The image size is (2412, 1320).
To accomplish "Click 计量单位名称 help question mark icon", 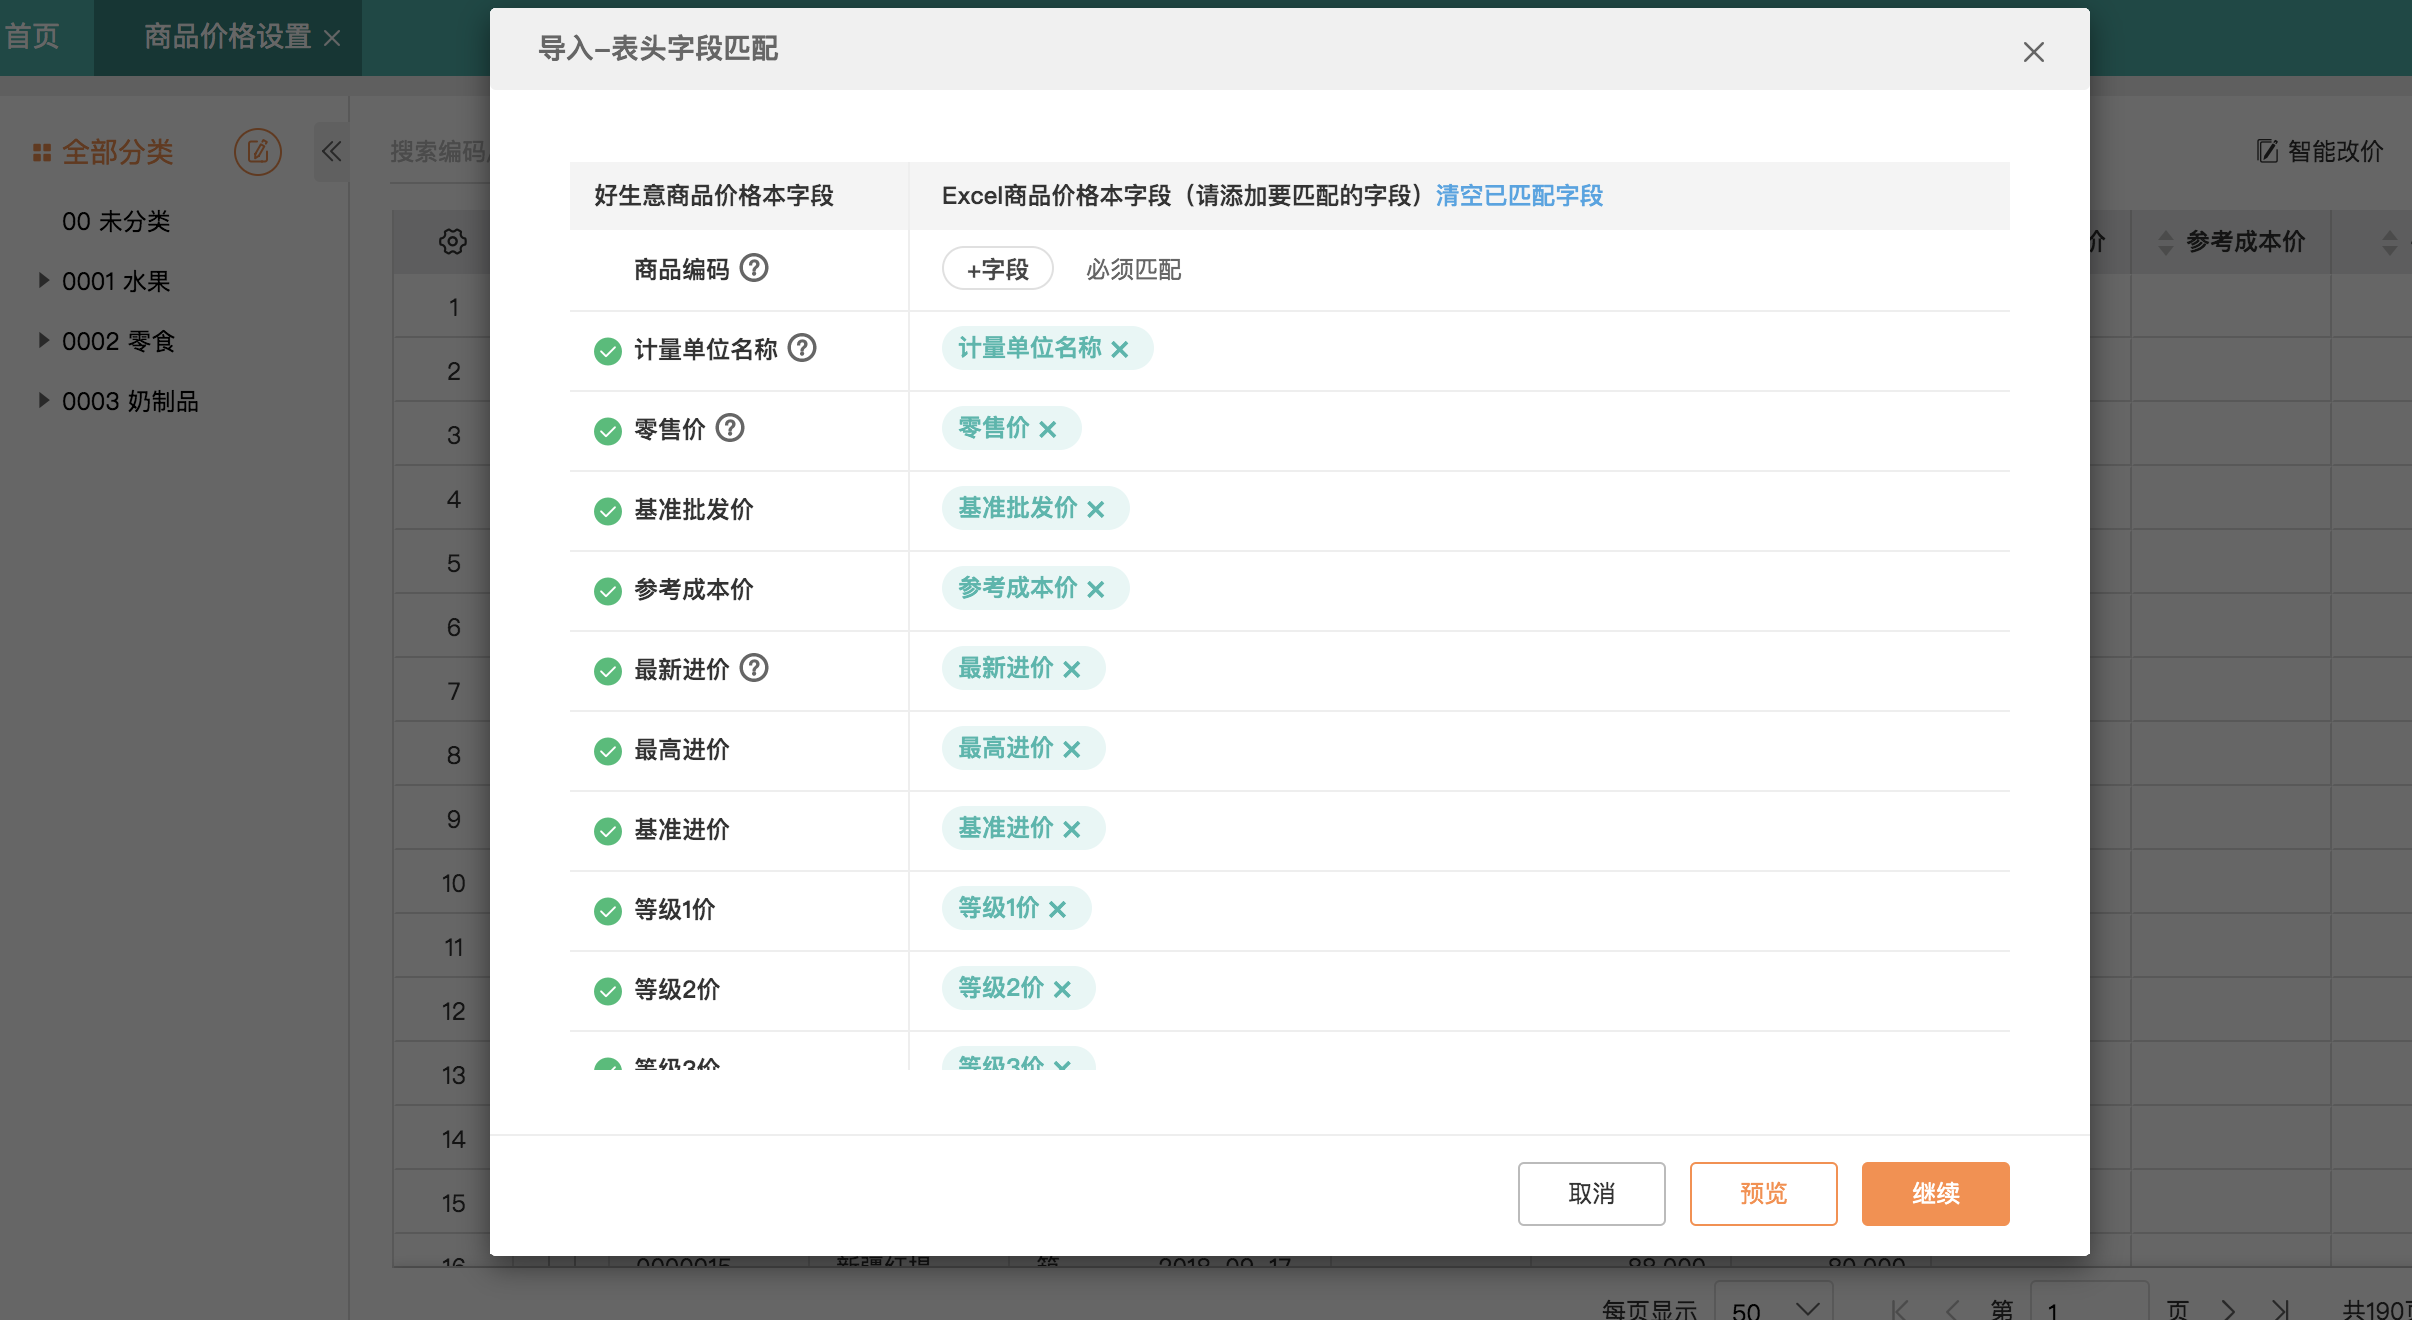I will 801,348.
